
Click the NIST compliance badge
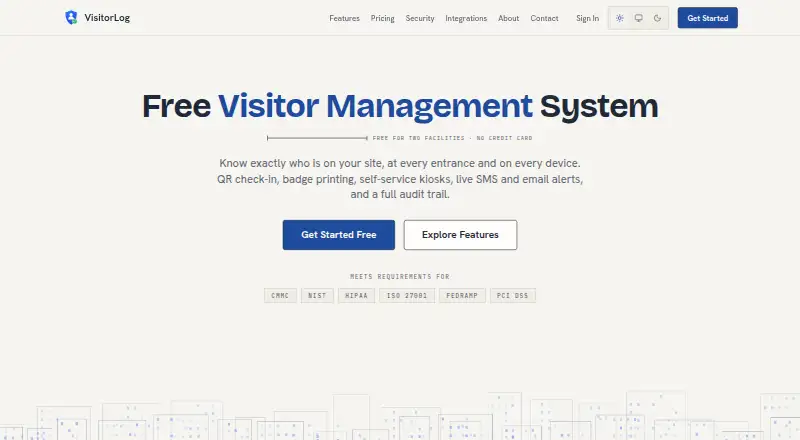click(x=317, y=296)
